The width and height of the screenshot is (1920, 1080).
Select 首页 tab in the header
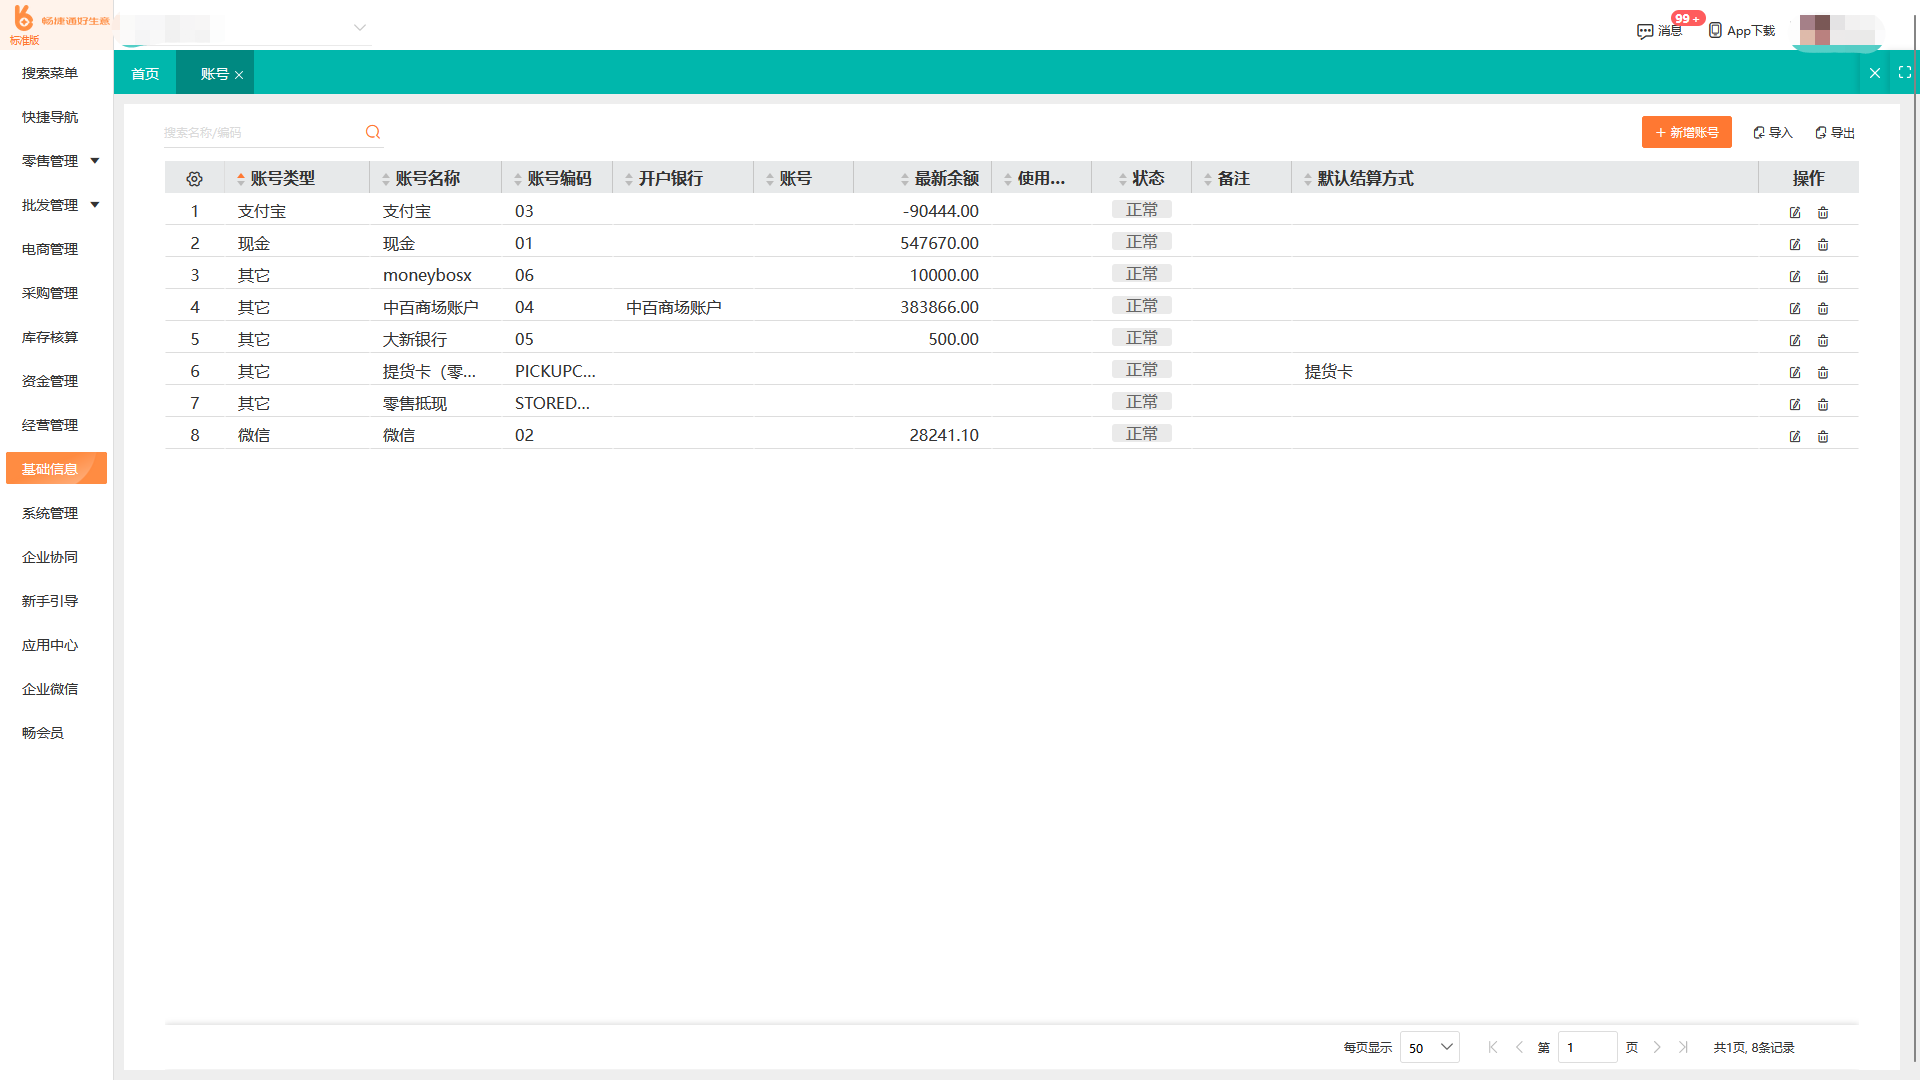pyautogui.click(x=146, y=73)
